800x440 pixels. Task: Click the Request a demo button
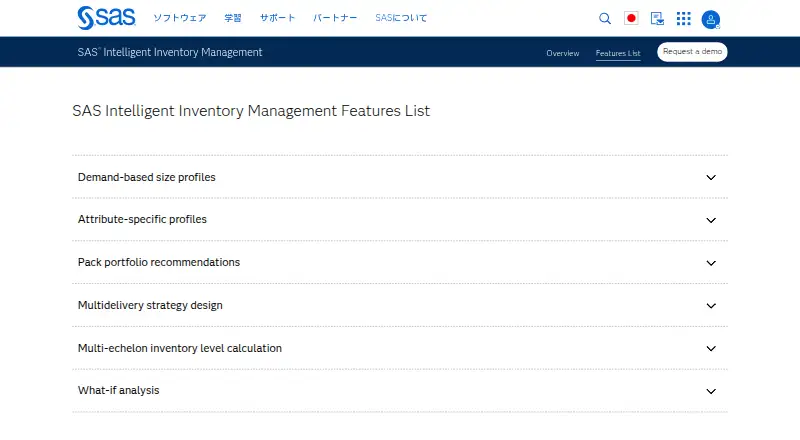692,52
